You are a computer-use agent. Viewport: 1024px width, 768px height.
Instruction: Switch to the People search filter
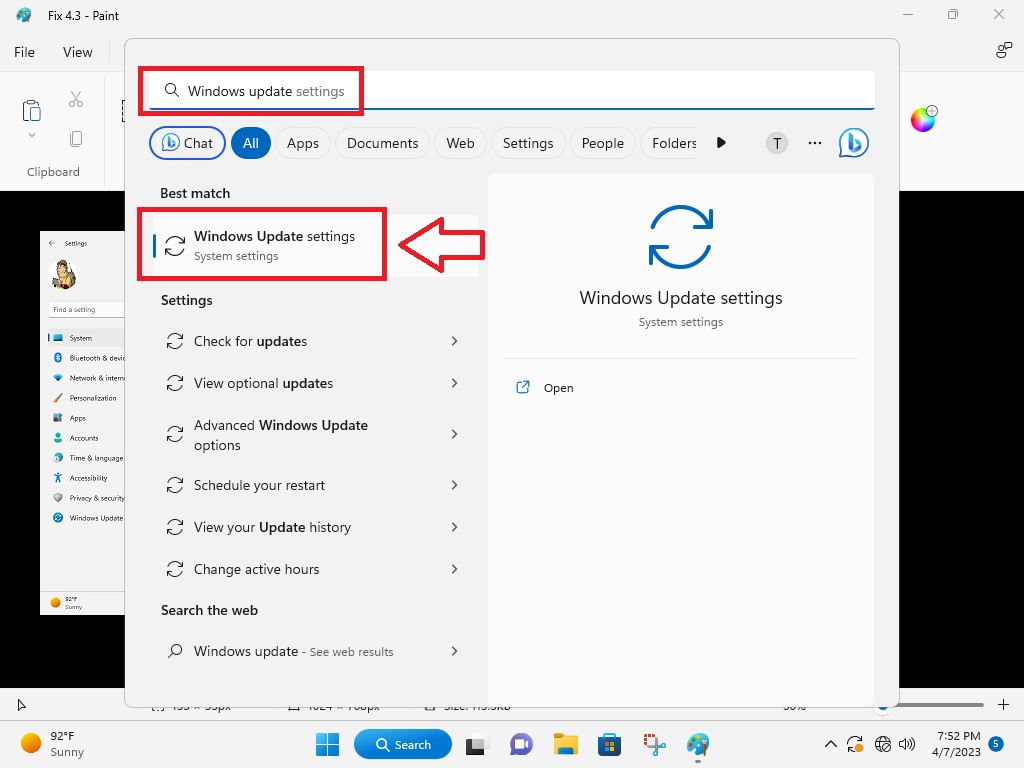tap(603, 143)
